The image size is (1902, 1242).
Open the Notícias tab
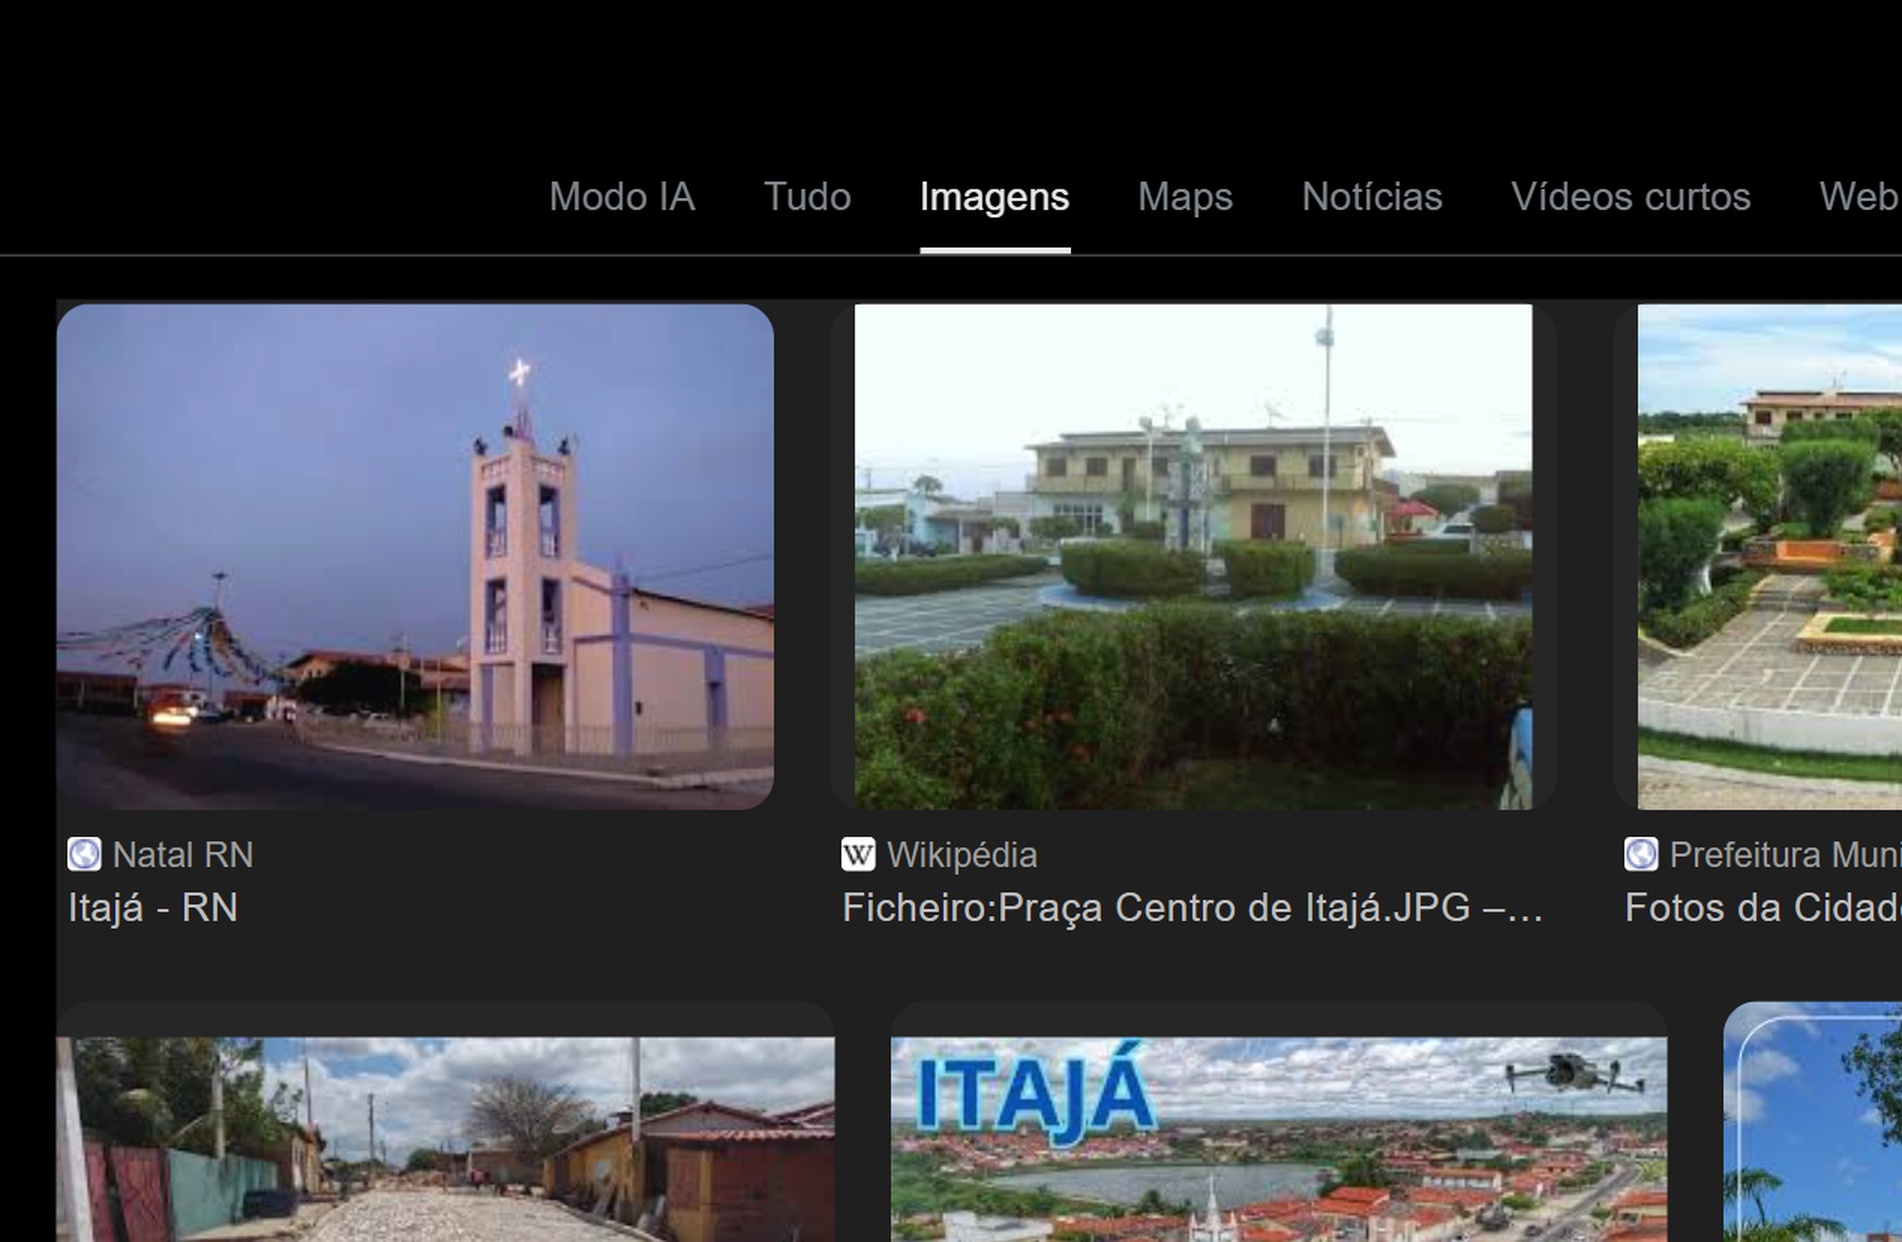[x=1371, y=197]
